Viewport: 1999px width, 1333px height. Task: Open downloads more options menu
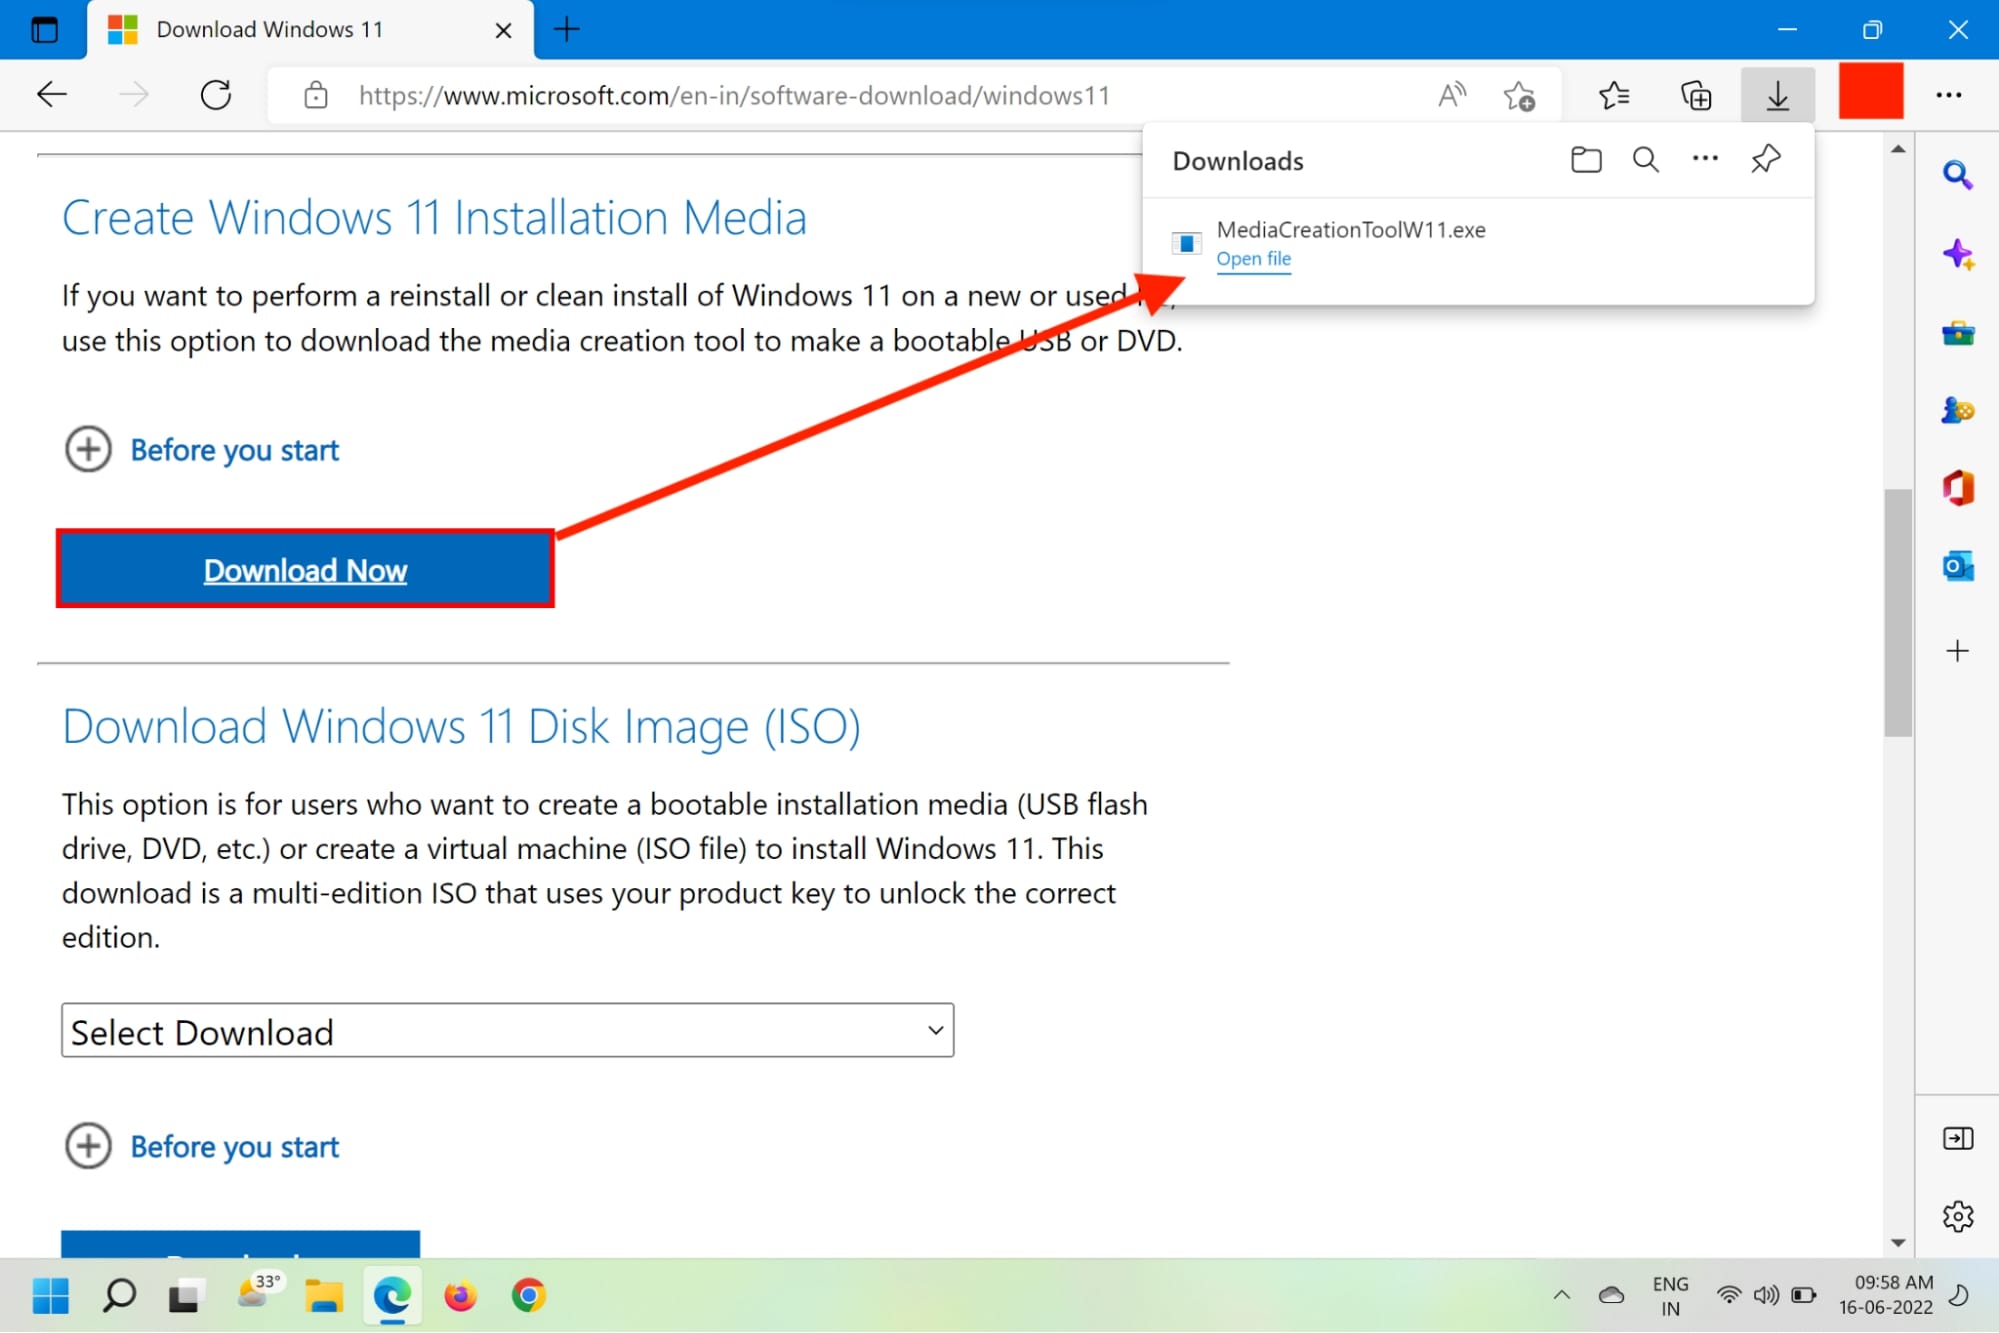tap(1705, 159)
